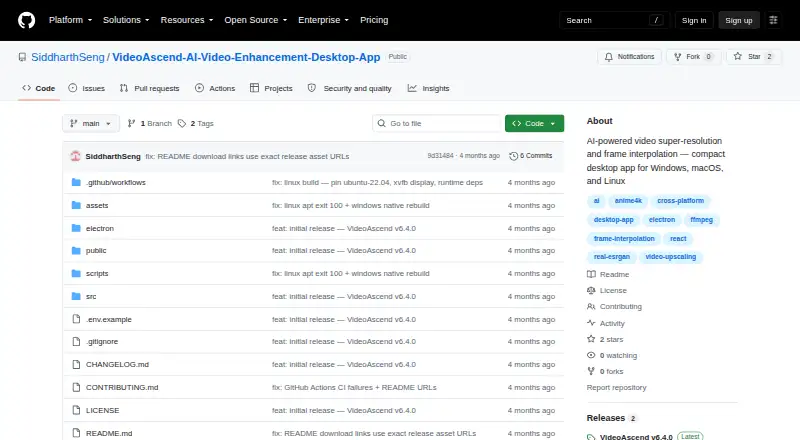Image resolution: width=800 pixels, height=440 pixels.
Task: Select the electron topic tag
Action: pyautogui.click(x=662, y=220)
